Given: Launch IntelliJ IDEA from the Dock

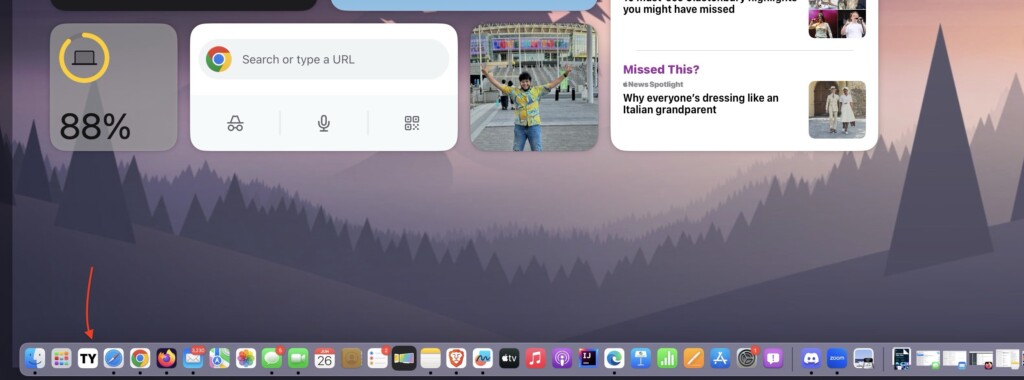Looking at the screenshot, I should (588, 358).
